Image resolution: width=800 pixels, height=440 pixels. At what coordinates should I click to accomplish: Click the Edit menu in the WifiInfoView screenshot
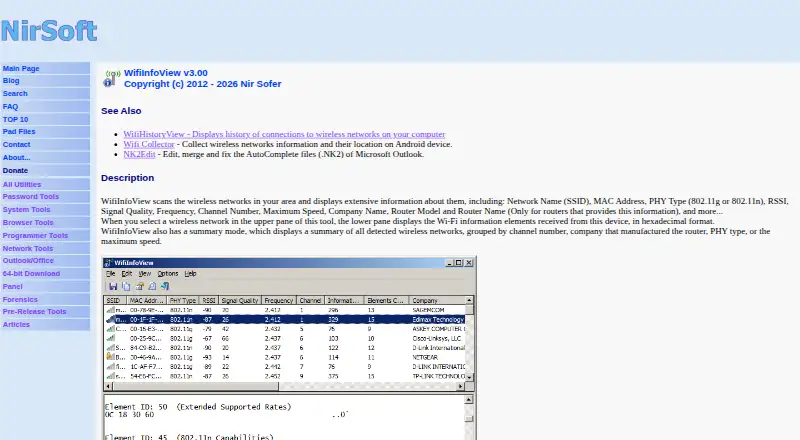127,274
